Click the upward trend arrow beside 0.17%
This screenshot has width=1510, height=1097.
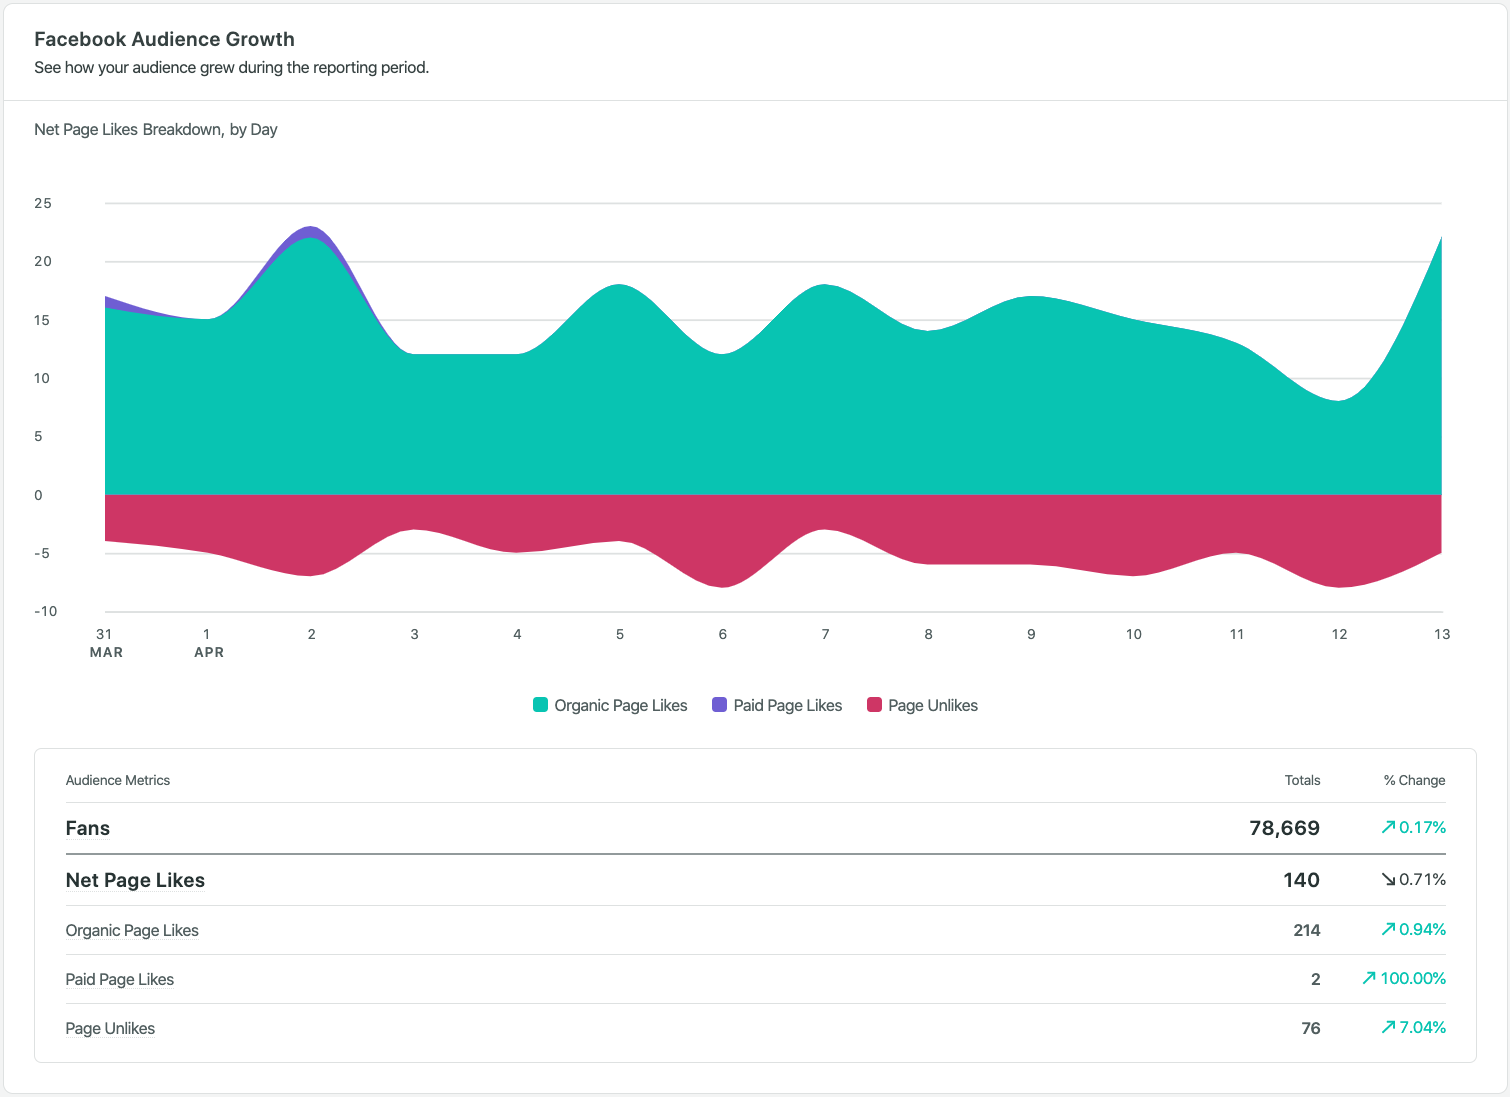tap(1388, 827)
